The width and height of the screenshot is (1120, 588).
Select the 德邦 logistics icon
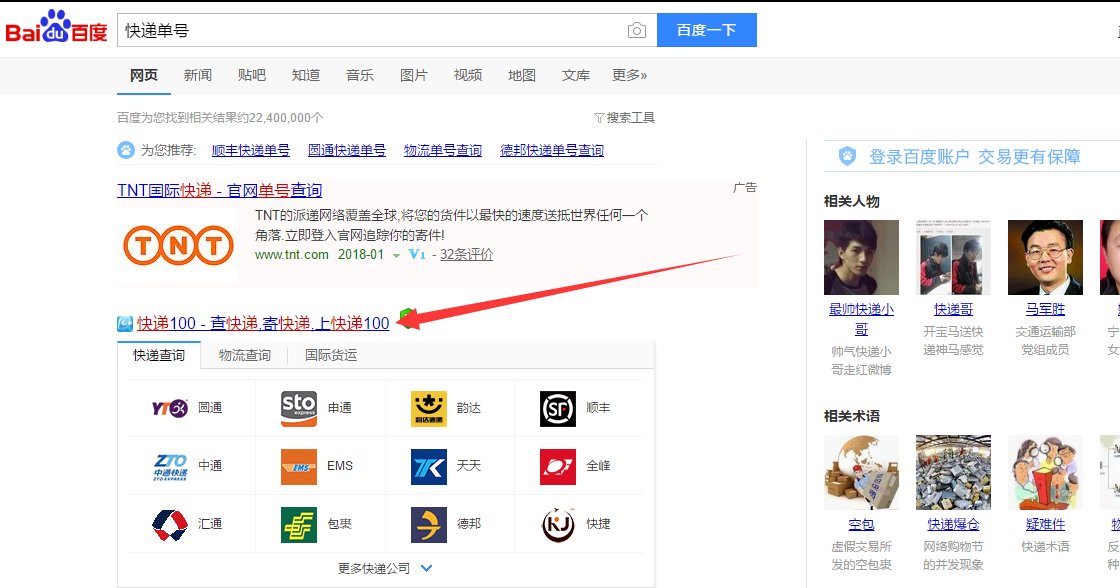click(x=428, y=524)
